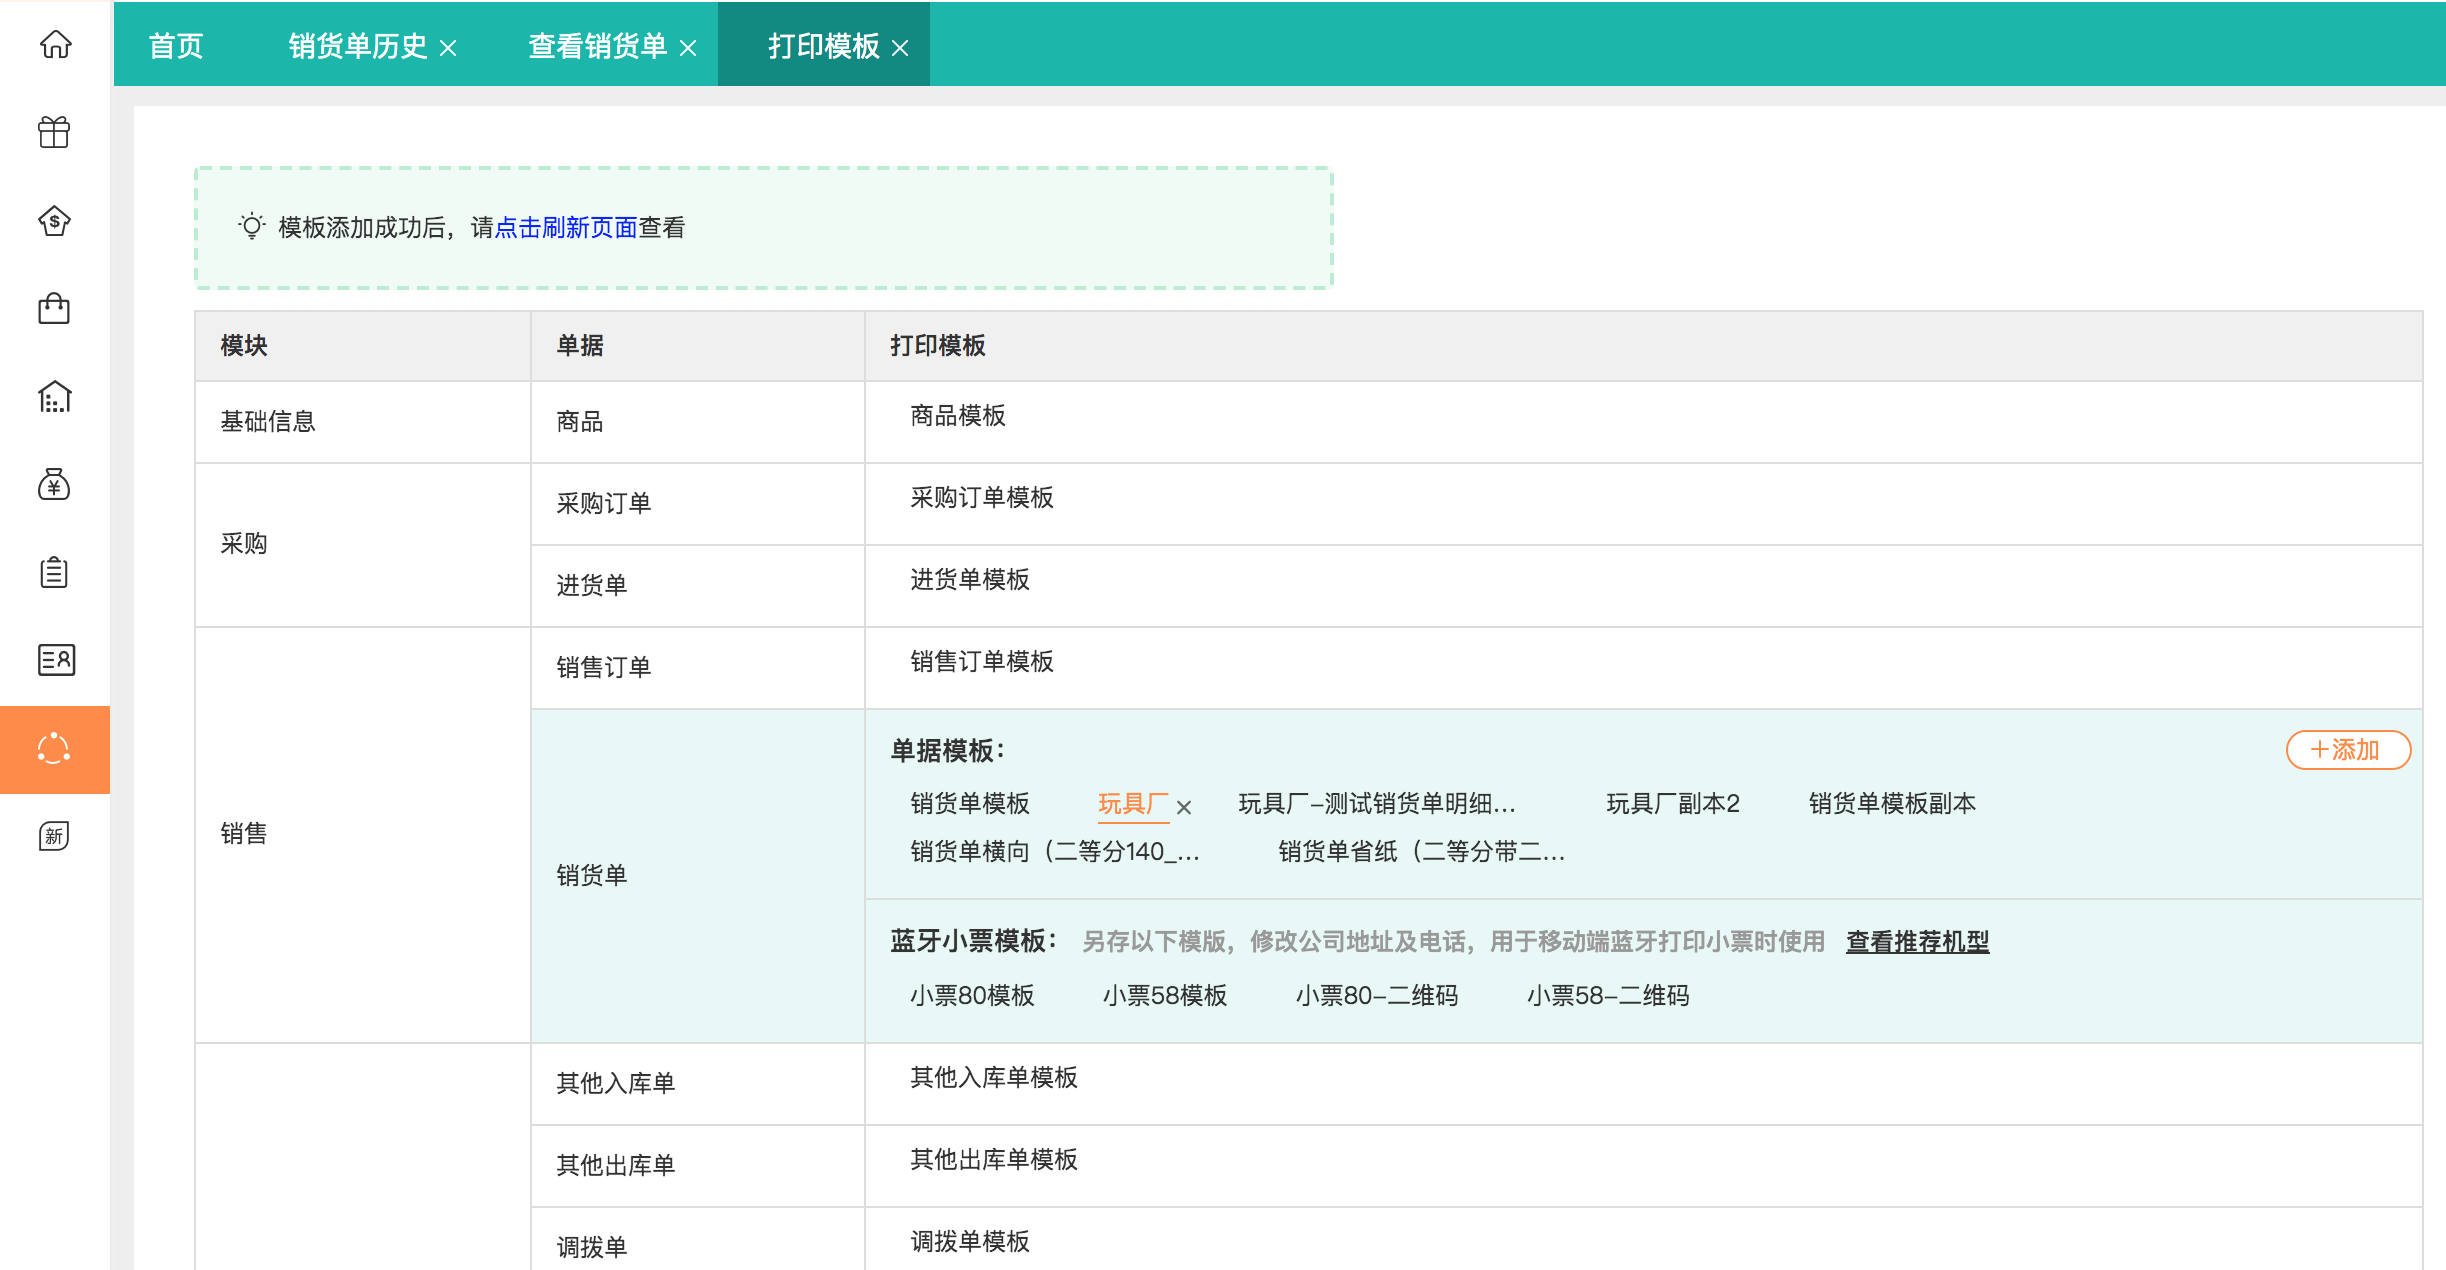Image resolution: width=2446 pixels, height=1270 pixels.
Task: Click the contacts/members sidebar icon
Action: (55, 658)
